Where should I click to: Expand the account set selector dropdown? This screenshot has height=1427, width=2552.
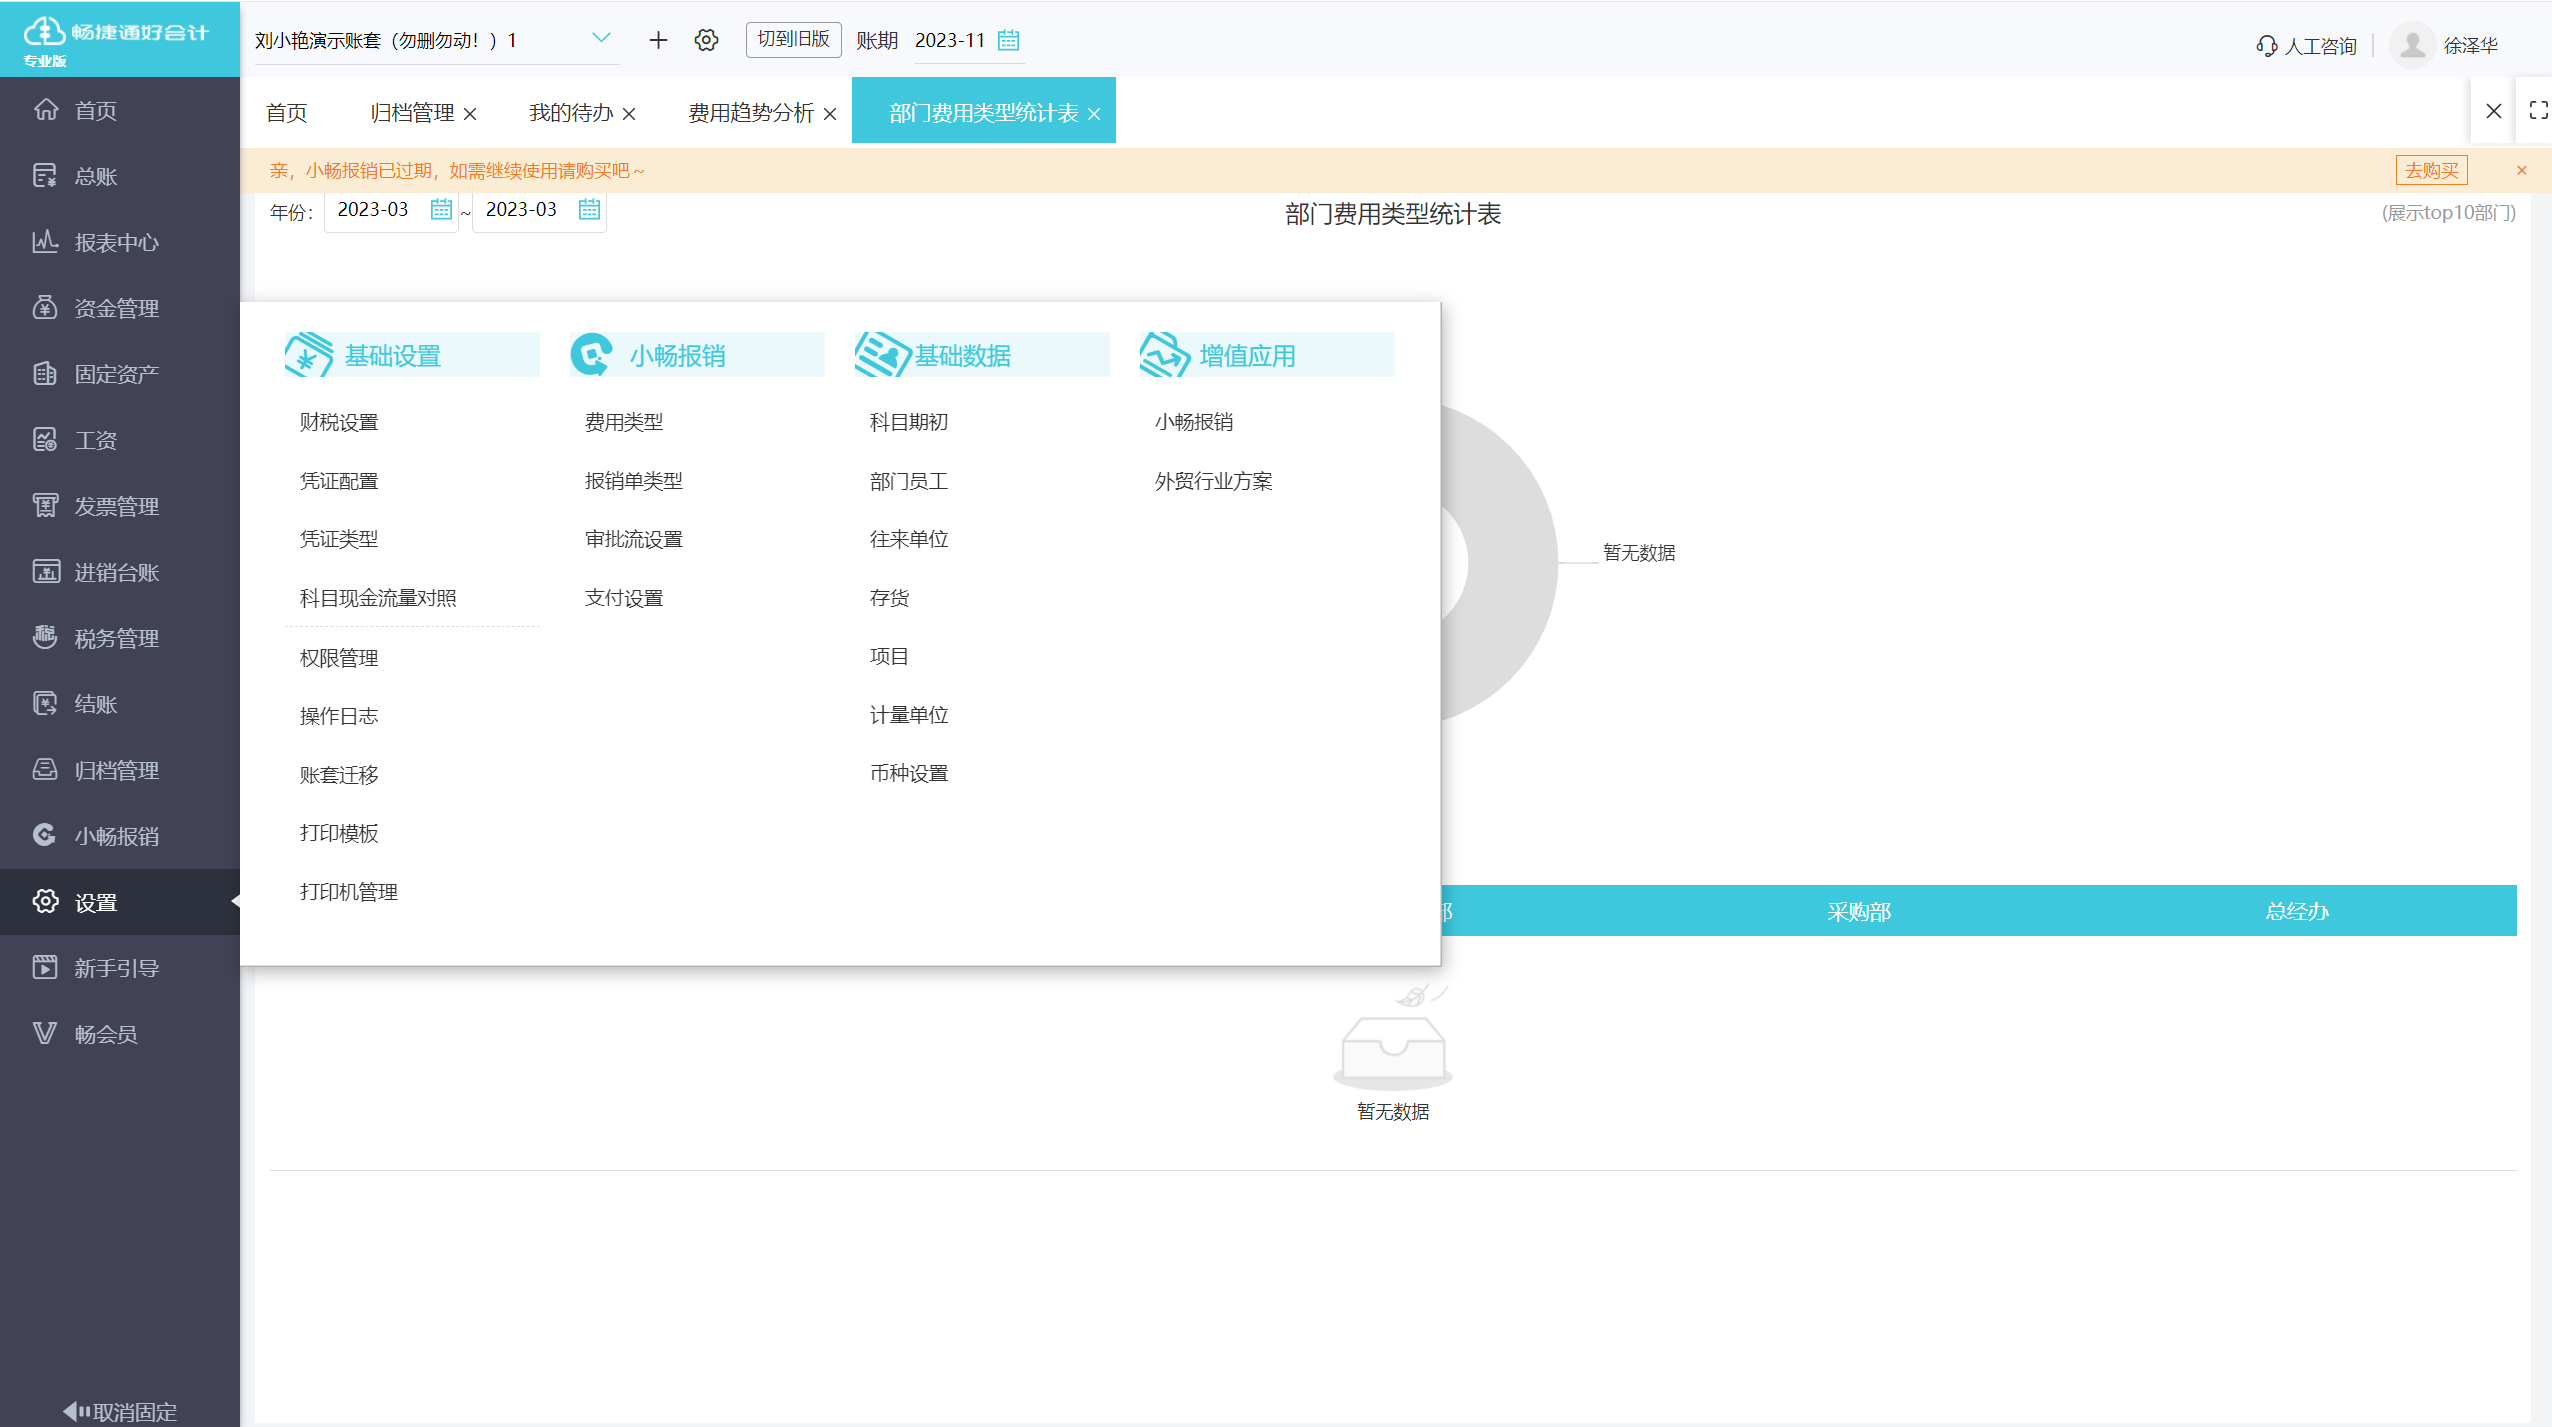coord(605,39)
